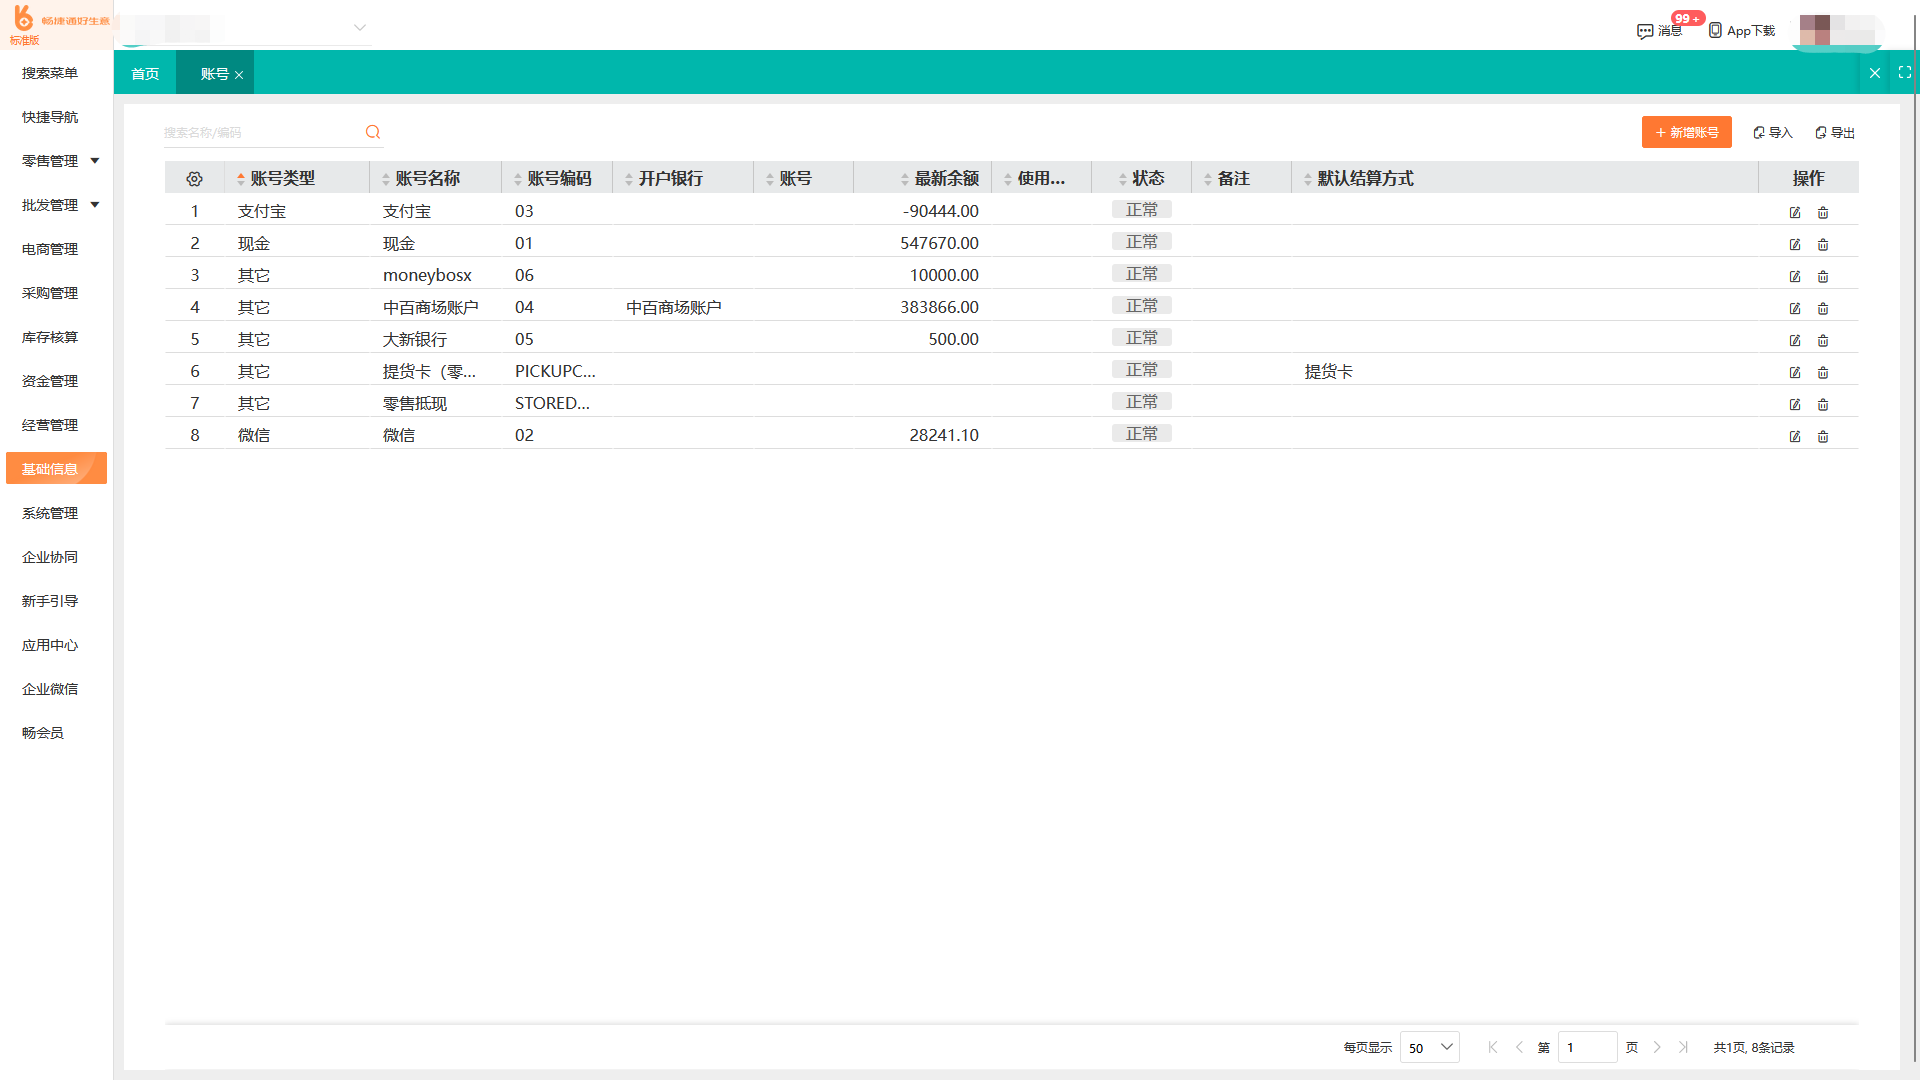Click the edit icon for 微信 account

pyautogui.click(x=1795, y=434)
